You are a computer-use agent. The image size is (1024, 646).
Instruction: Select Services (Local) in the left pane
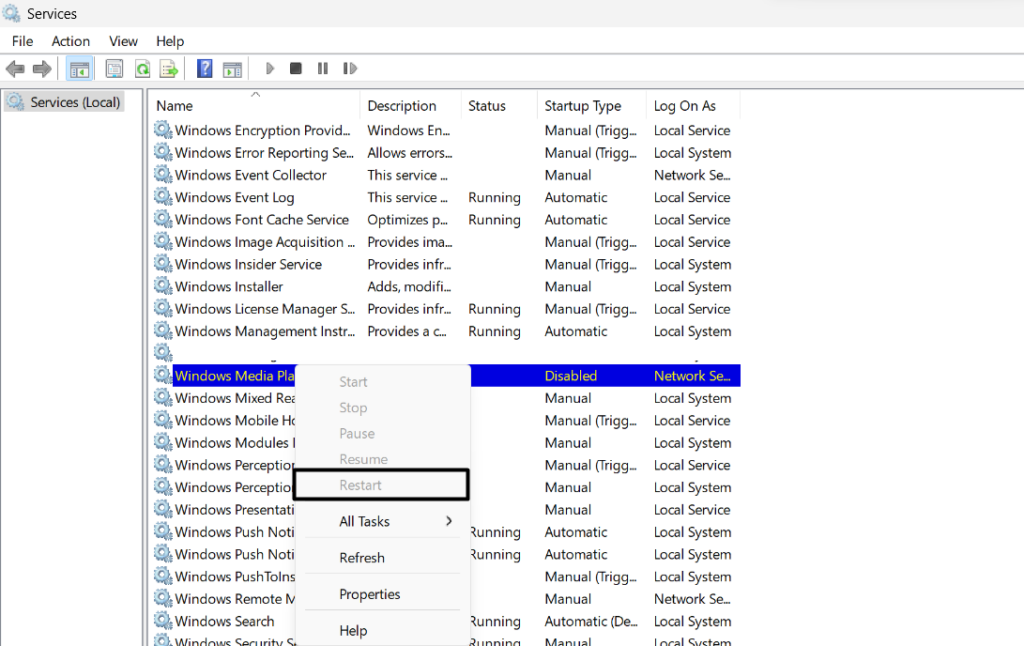(73, 101)
